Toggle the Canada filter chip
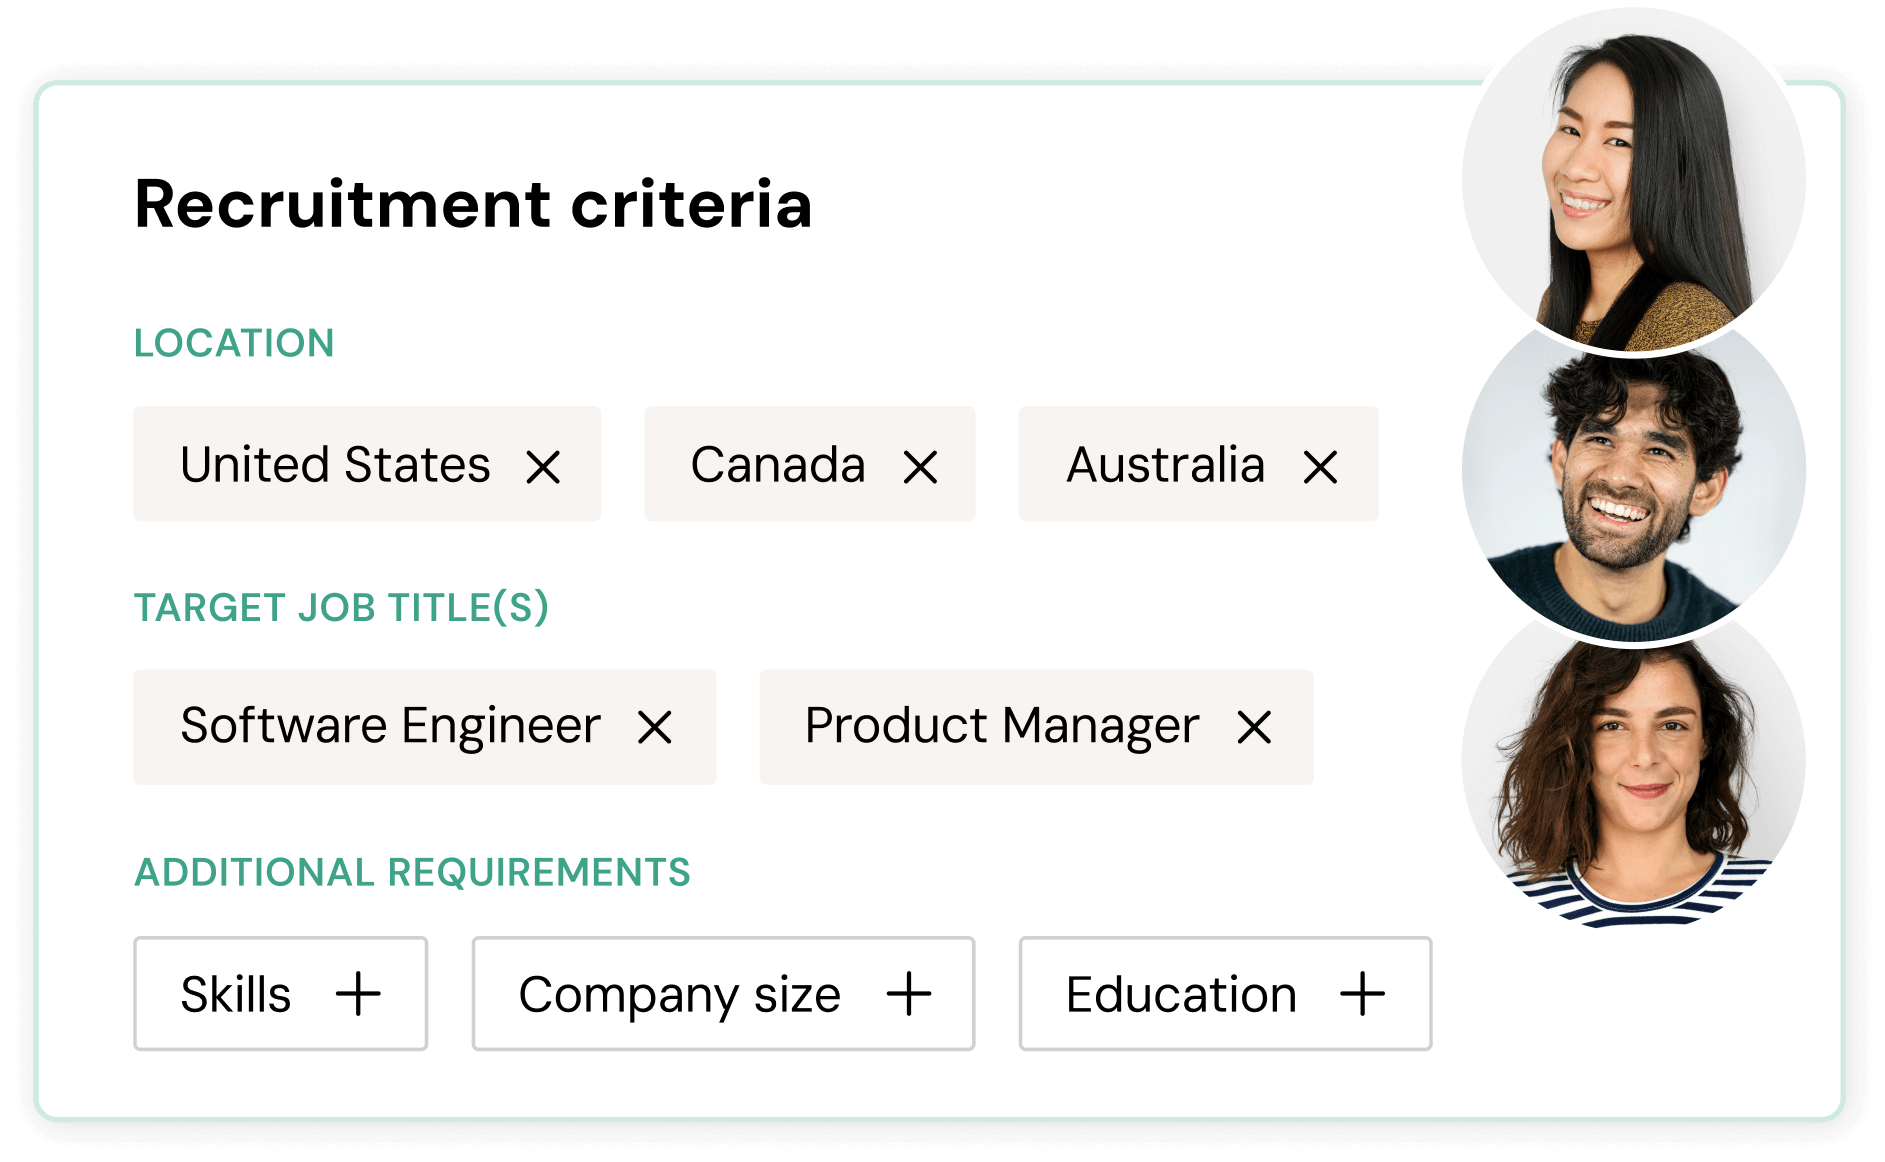 coord(809,464)
